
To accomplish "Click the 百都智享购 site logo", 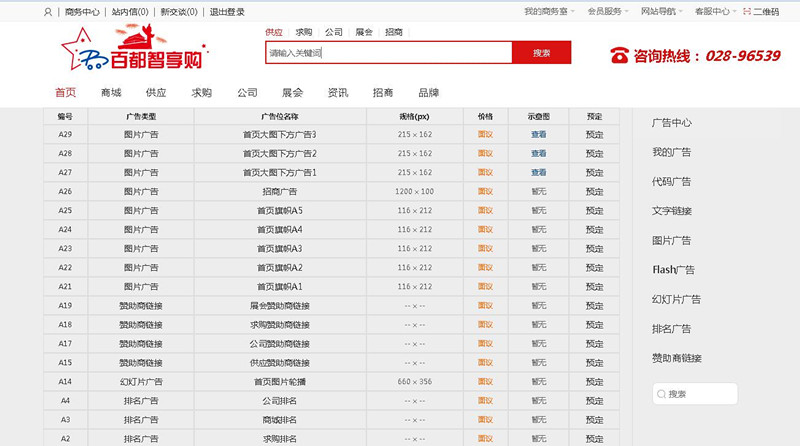I will 132,53.
